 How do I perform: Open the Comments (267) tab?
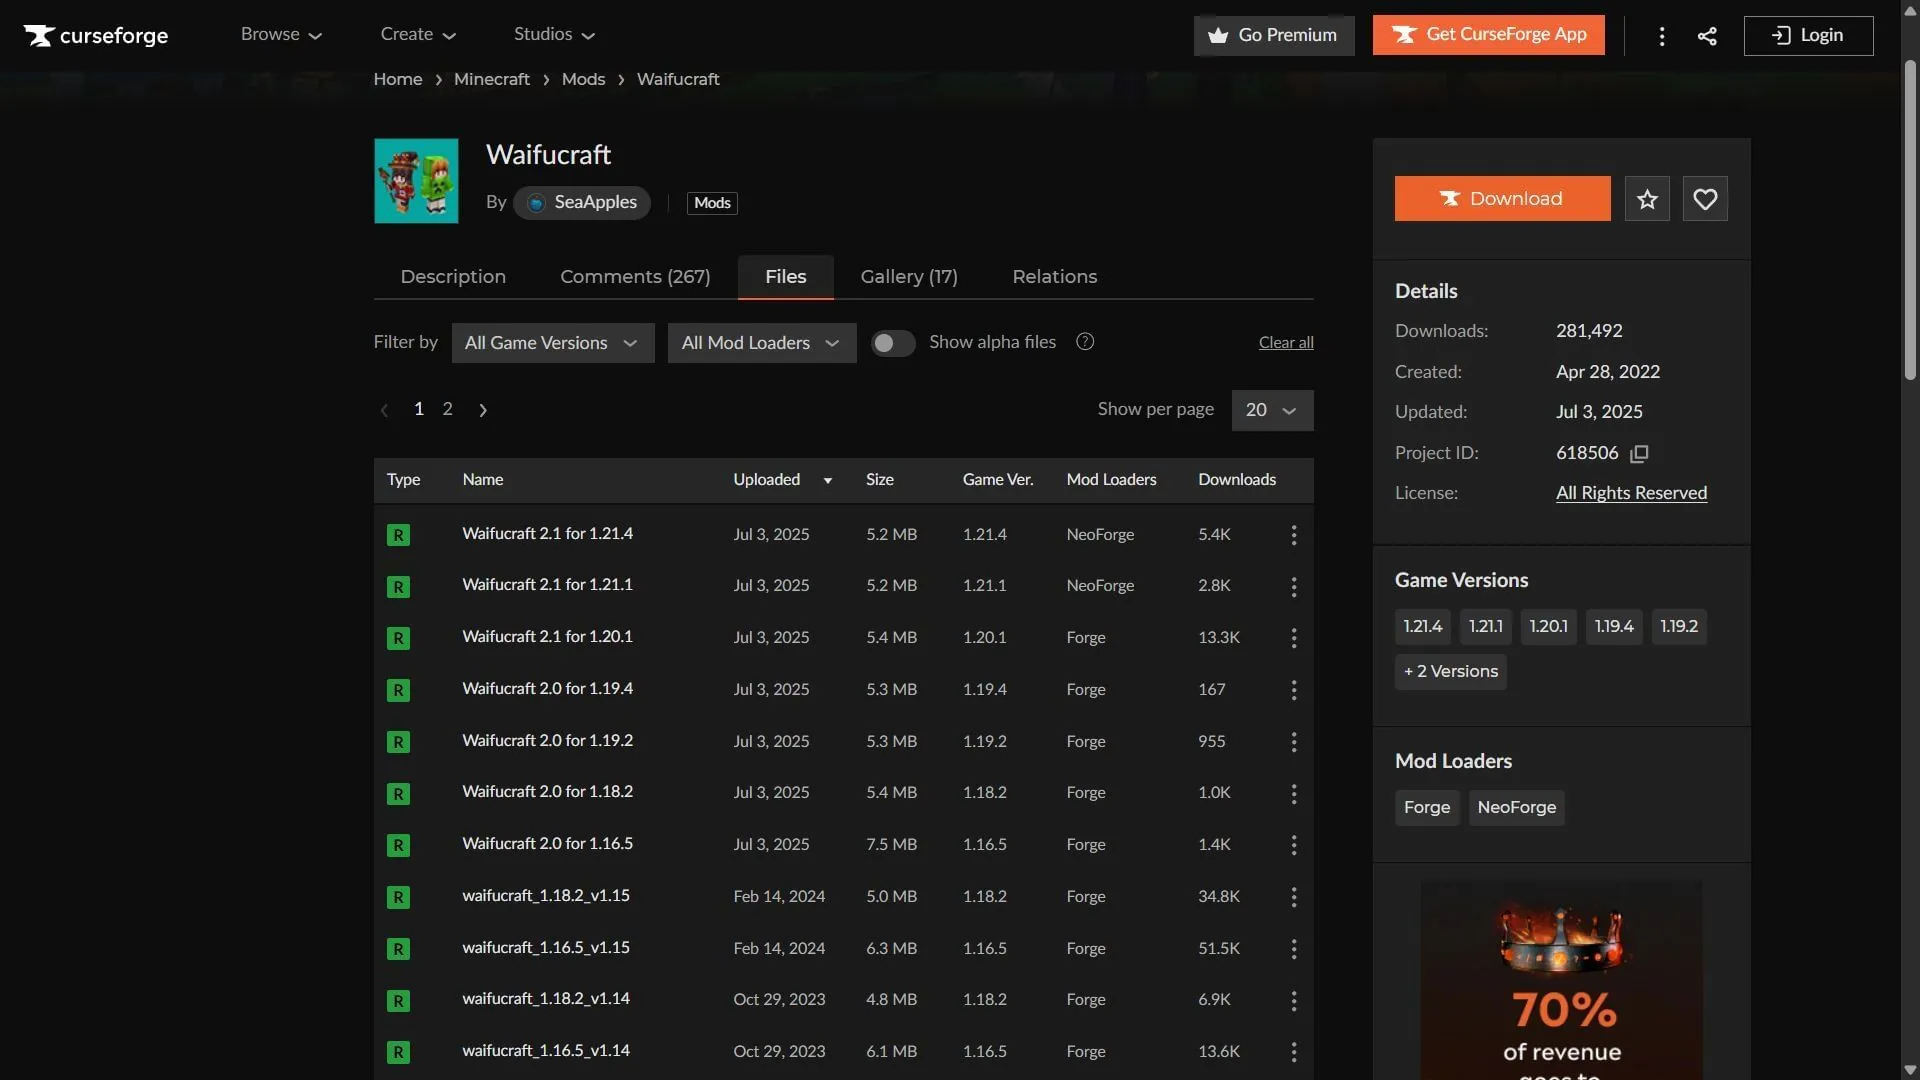coord(635,277)
